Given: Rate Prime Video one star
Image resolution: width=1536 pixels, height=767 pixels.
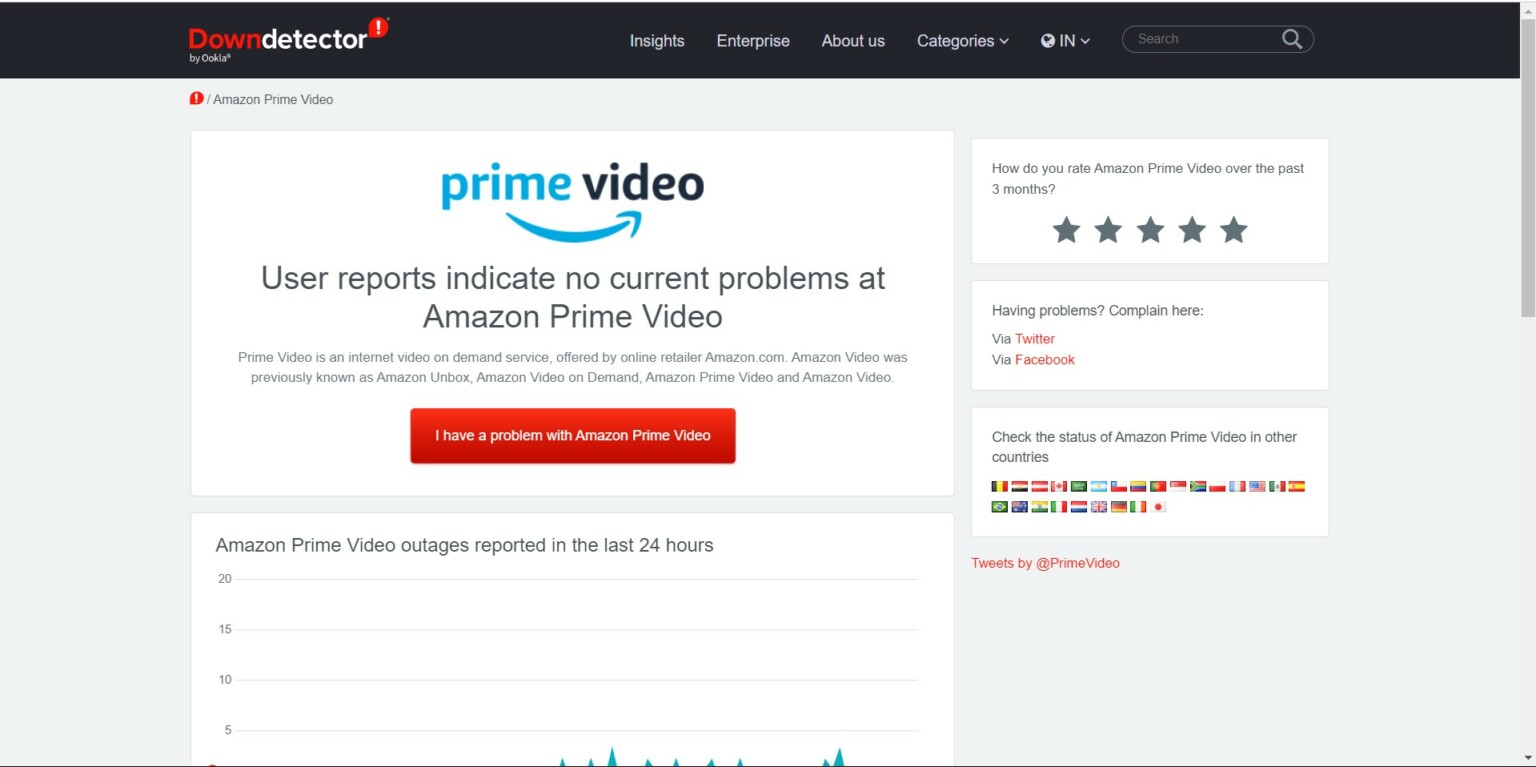Looking at the screenshot, I should pos(1066,230).
